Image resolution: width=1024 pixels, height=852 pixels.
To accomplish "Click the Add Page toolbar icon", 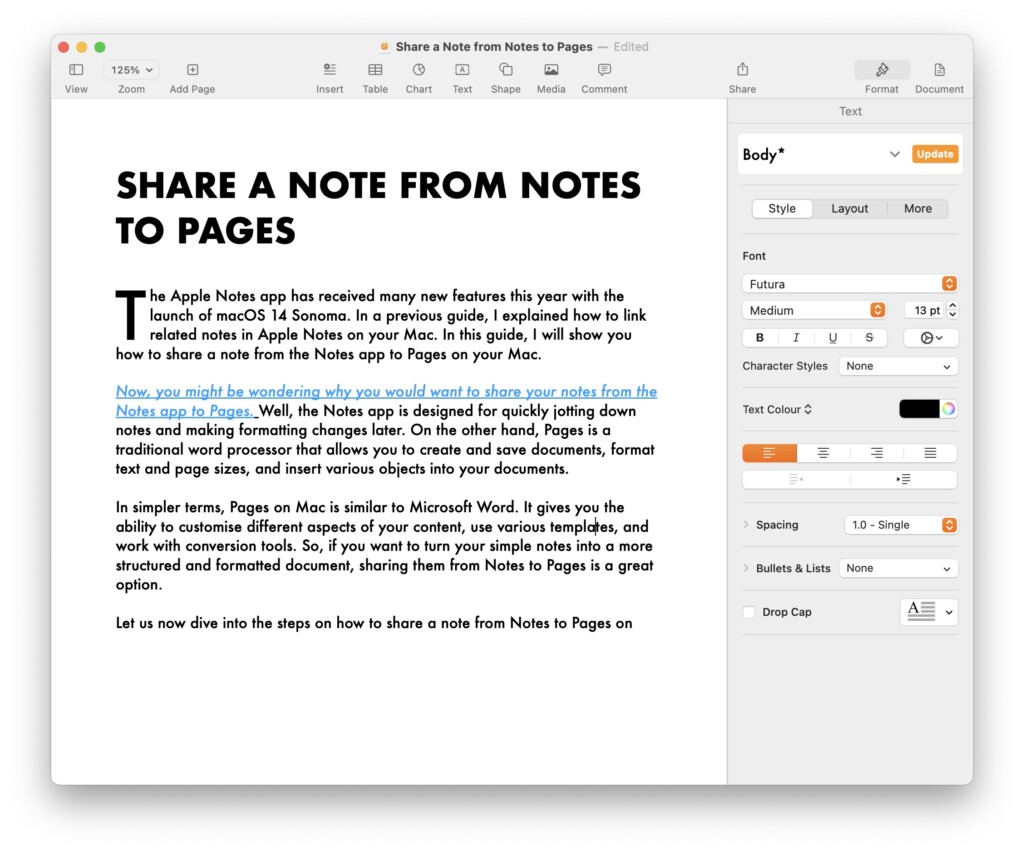I will point(192,70).
